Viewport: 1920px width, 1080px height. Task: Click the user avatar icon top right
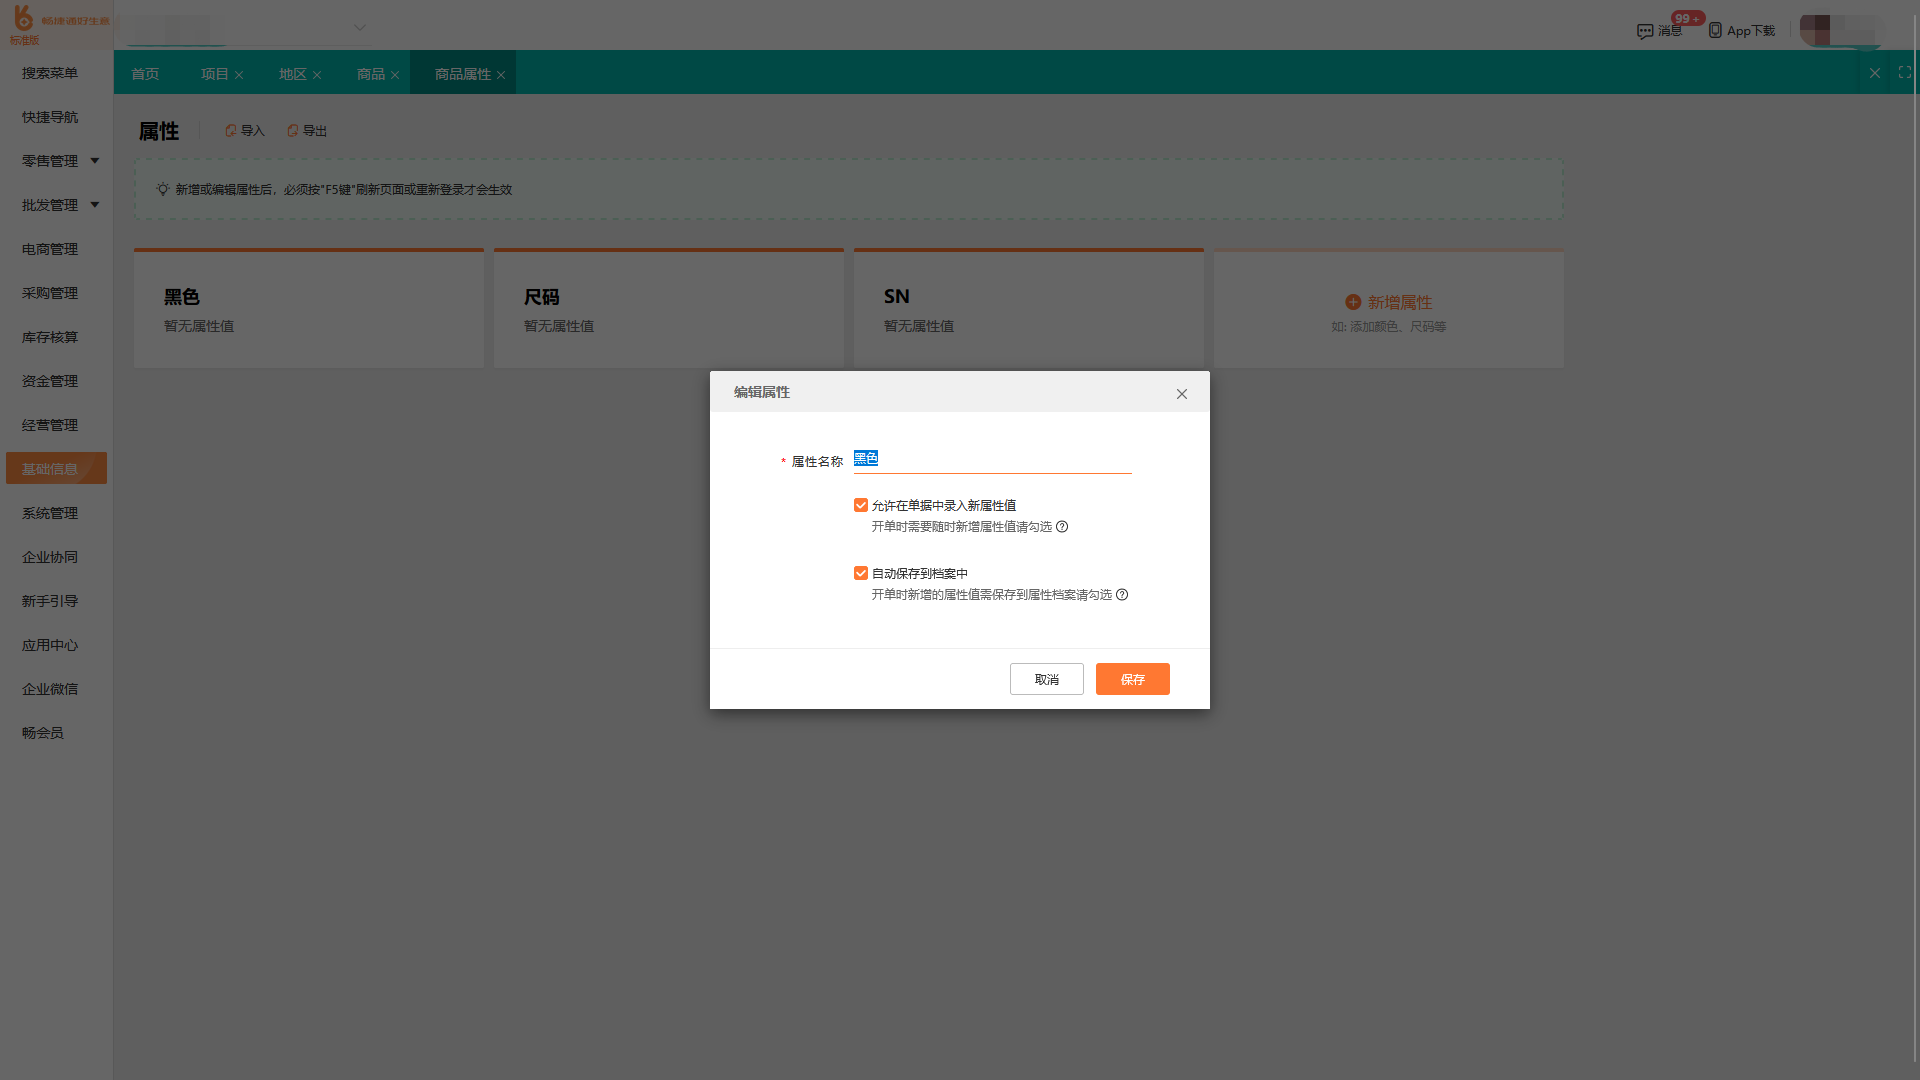point(1816,29)
